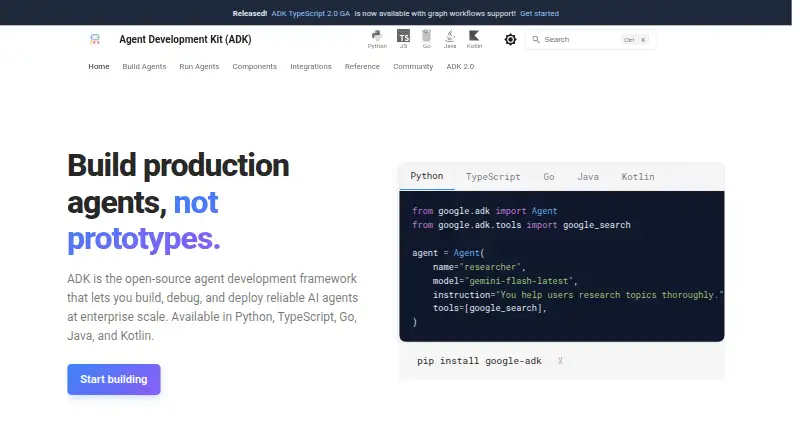The width and height of the screenshot is (800, 440).
Task: Open the Community nav tab
Action: pyautogui.click(x=413, y=66)
